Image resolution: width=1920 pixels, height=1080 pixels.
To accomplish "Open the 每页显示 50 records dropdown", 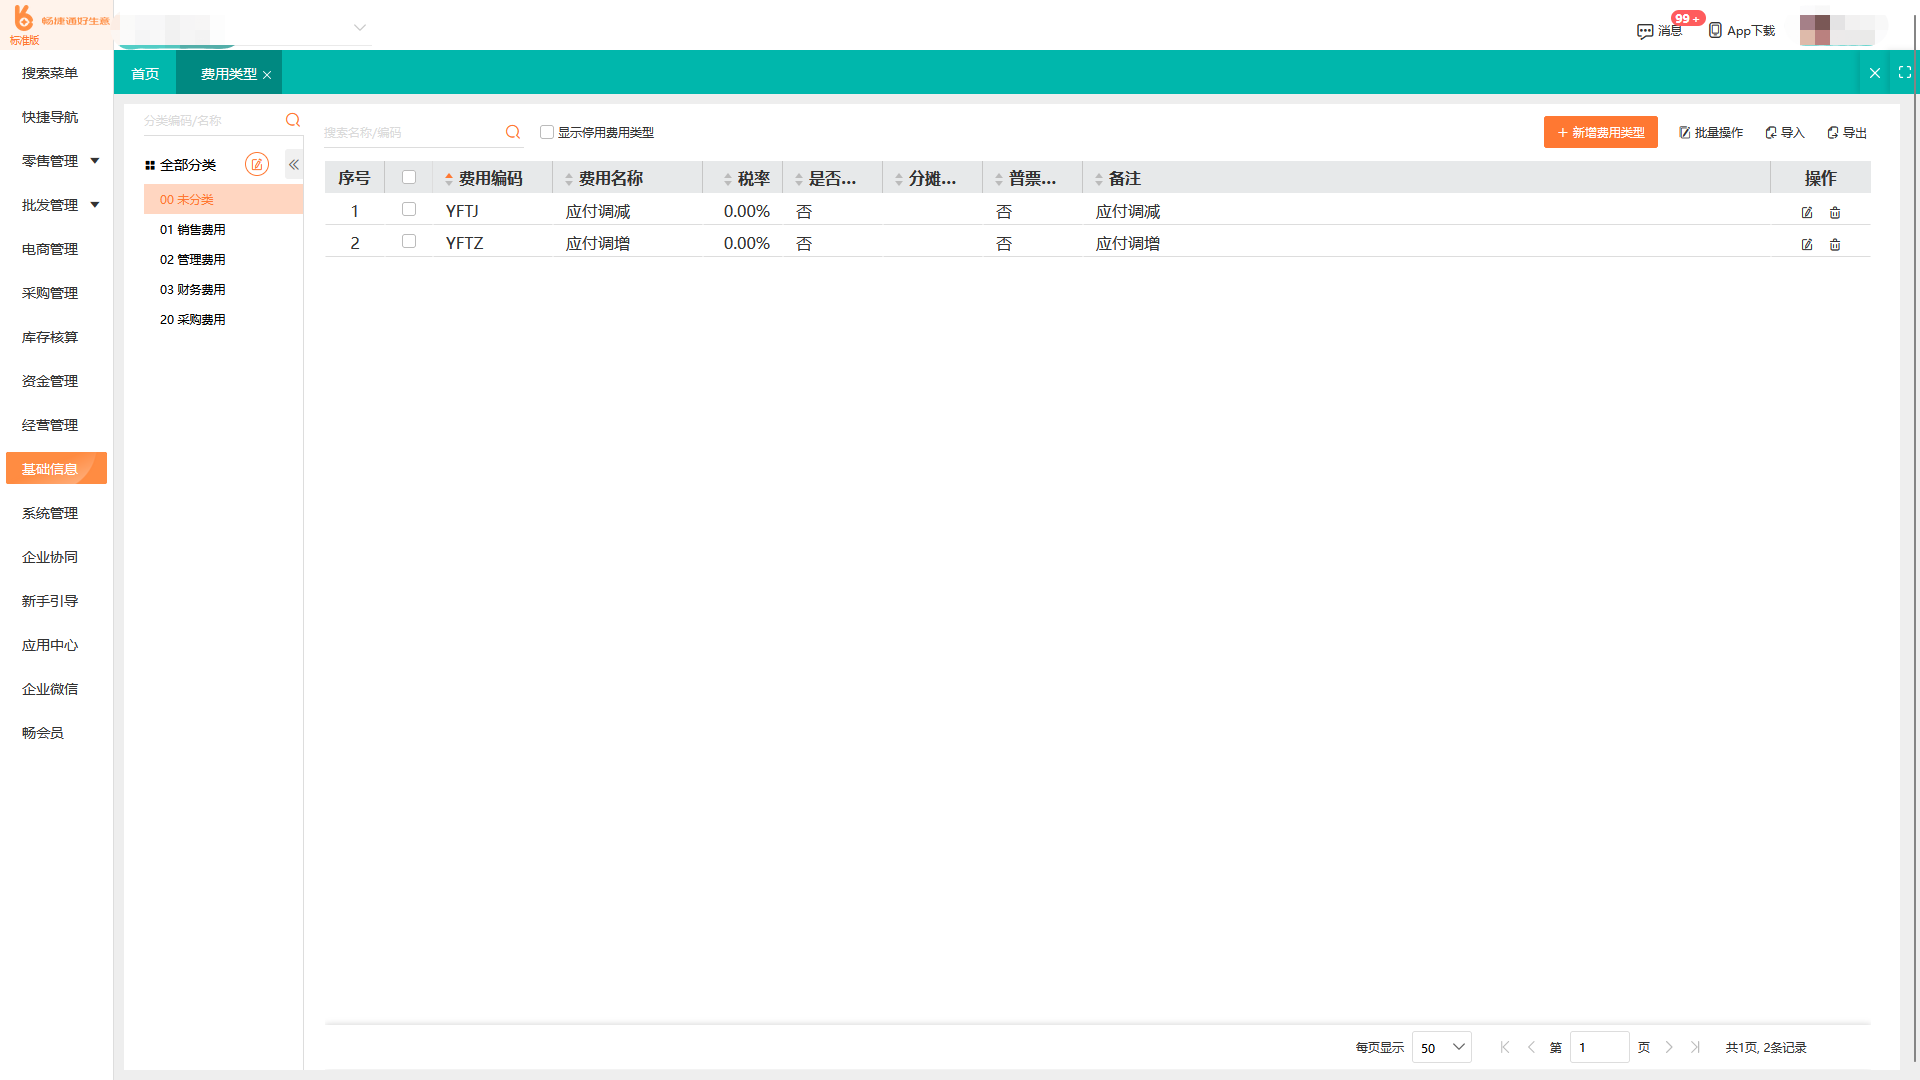I will pos(1441,1047).
